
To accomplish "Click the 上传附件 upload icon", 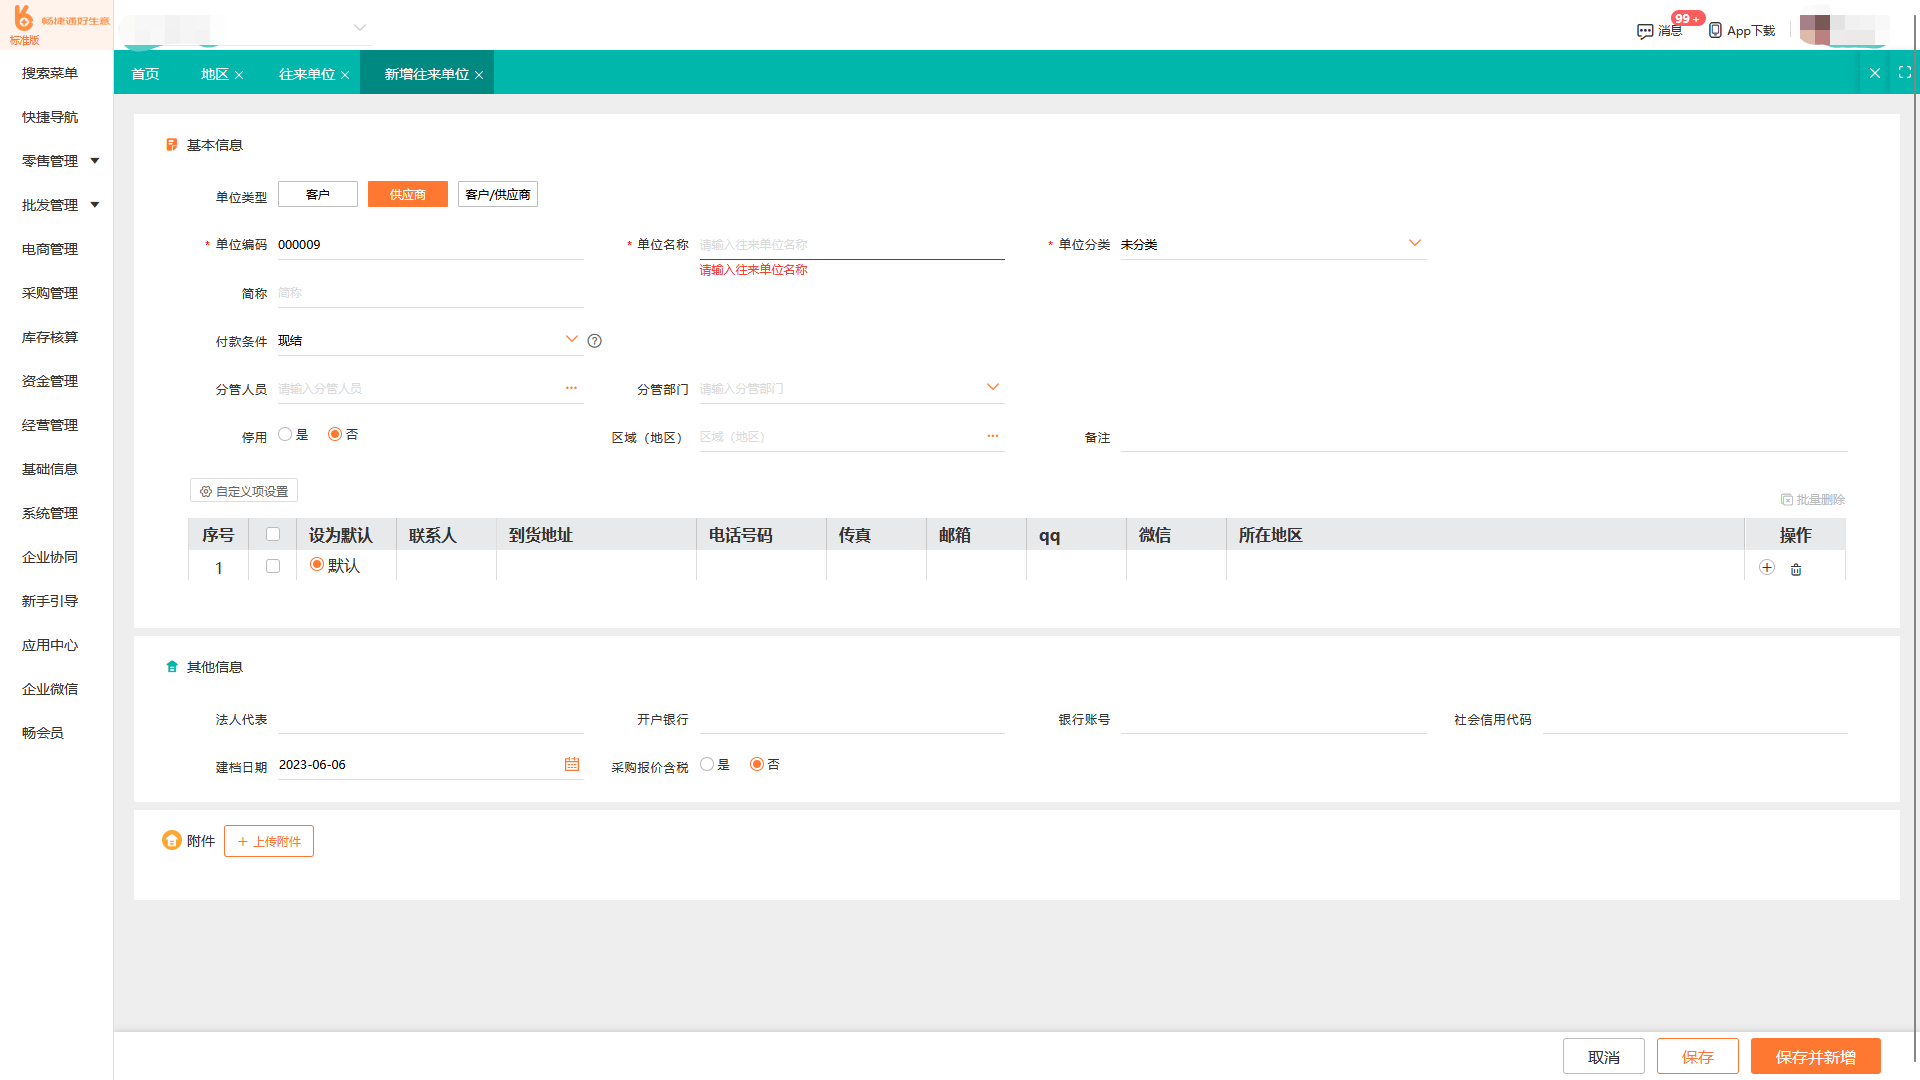I will (x=270, y=841).
